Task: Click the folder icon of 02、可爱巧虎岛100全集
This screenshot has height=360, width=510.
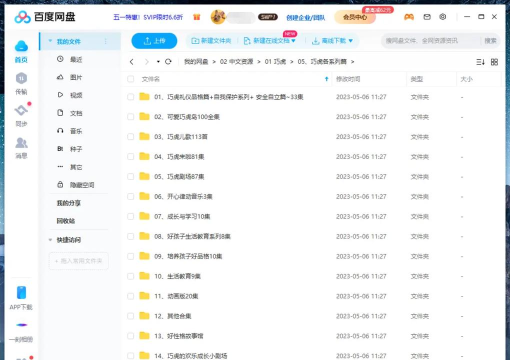Action: pos(144,116)
